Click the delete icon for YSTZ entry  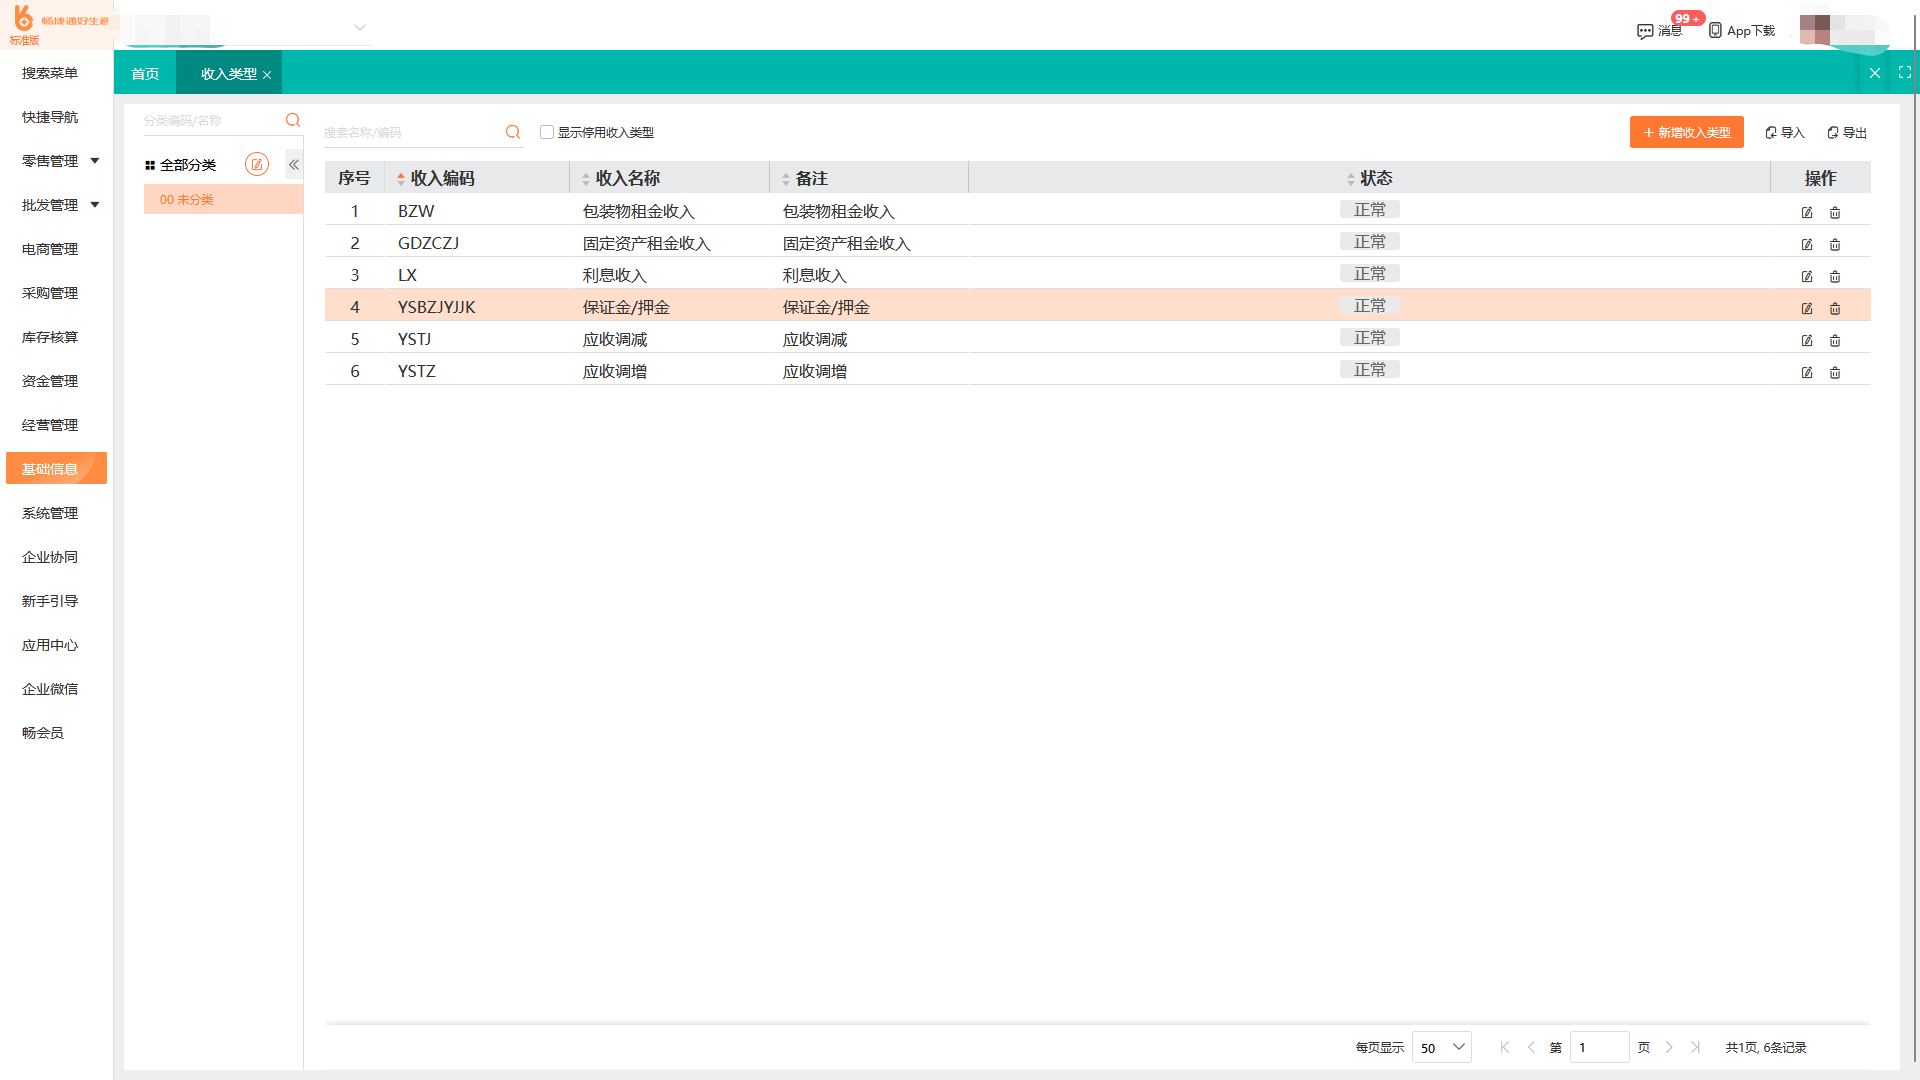coord(1836,371)
